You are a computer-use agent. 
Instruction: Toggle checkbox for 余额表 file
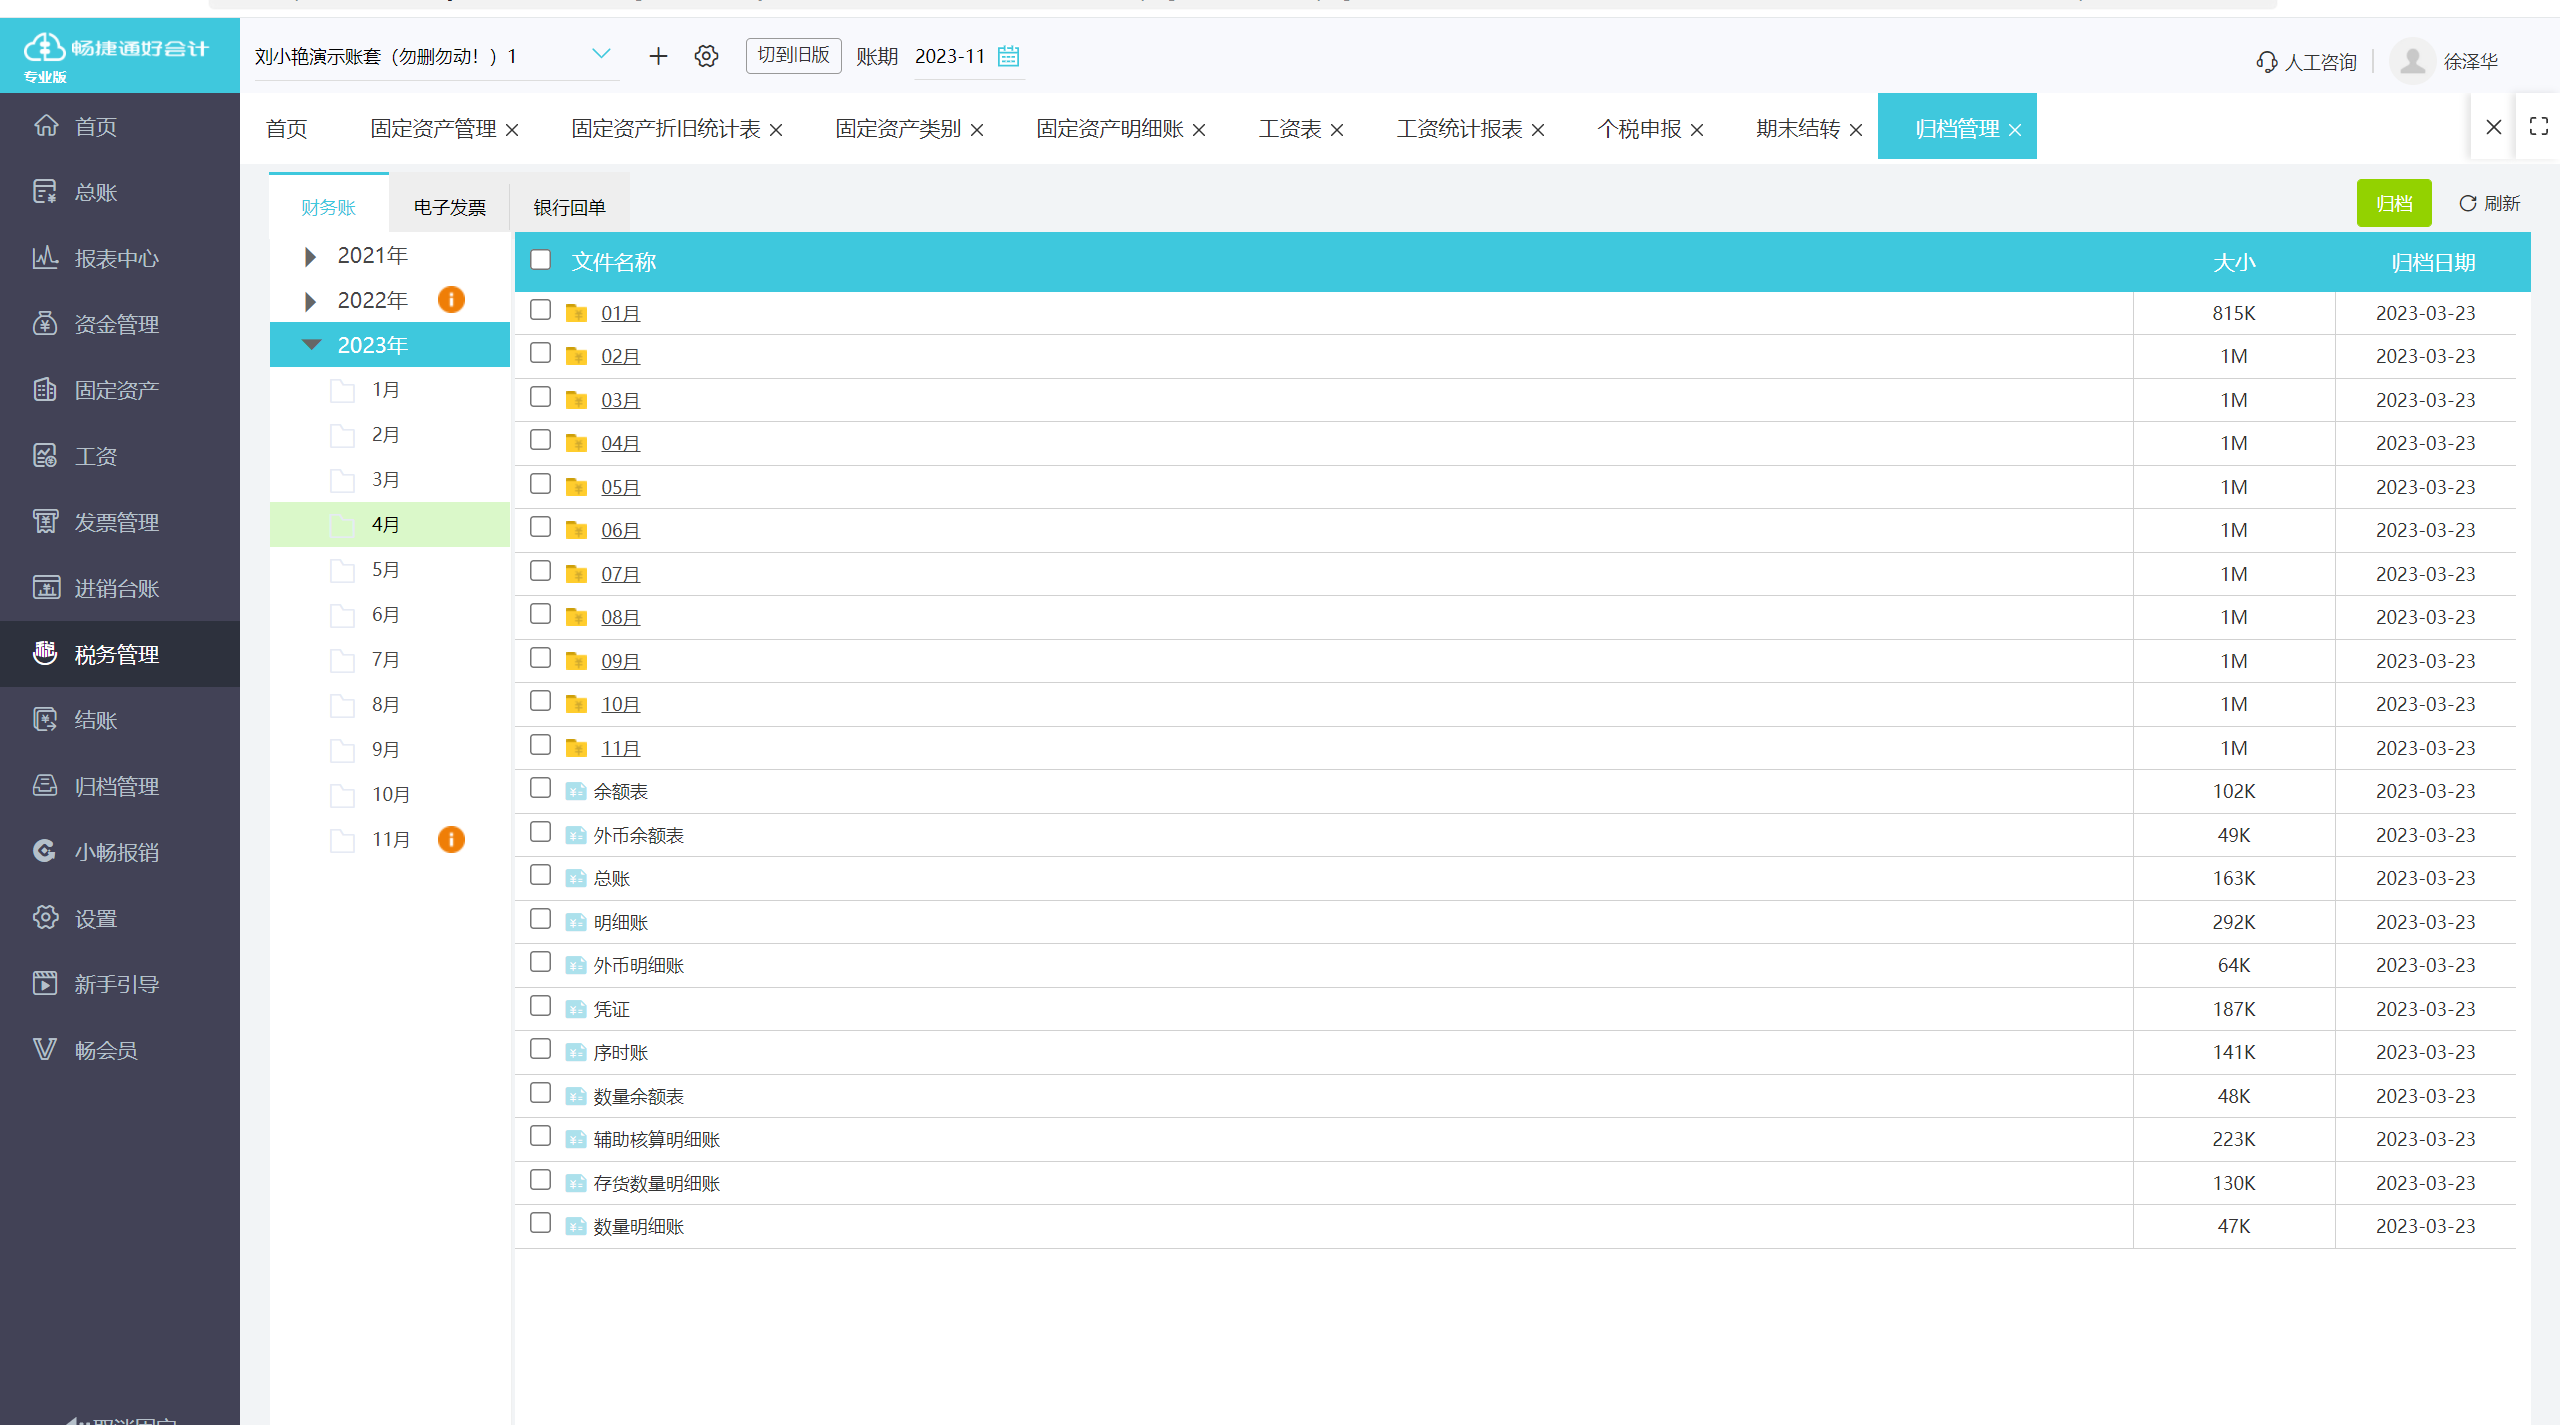click(x=540, y=790)
